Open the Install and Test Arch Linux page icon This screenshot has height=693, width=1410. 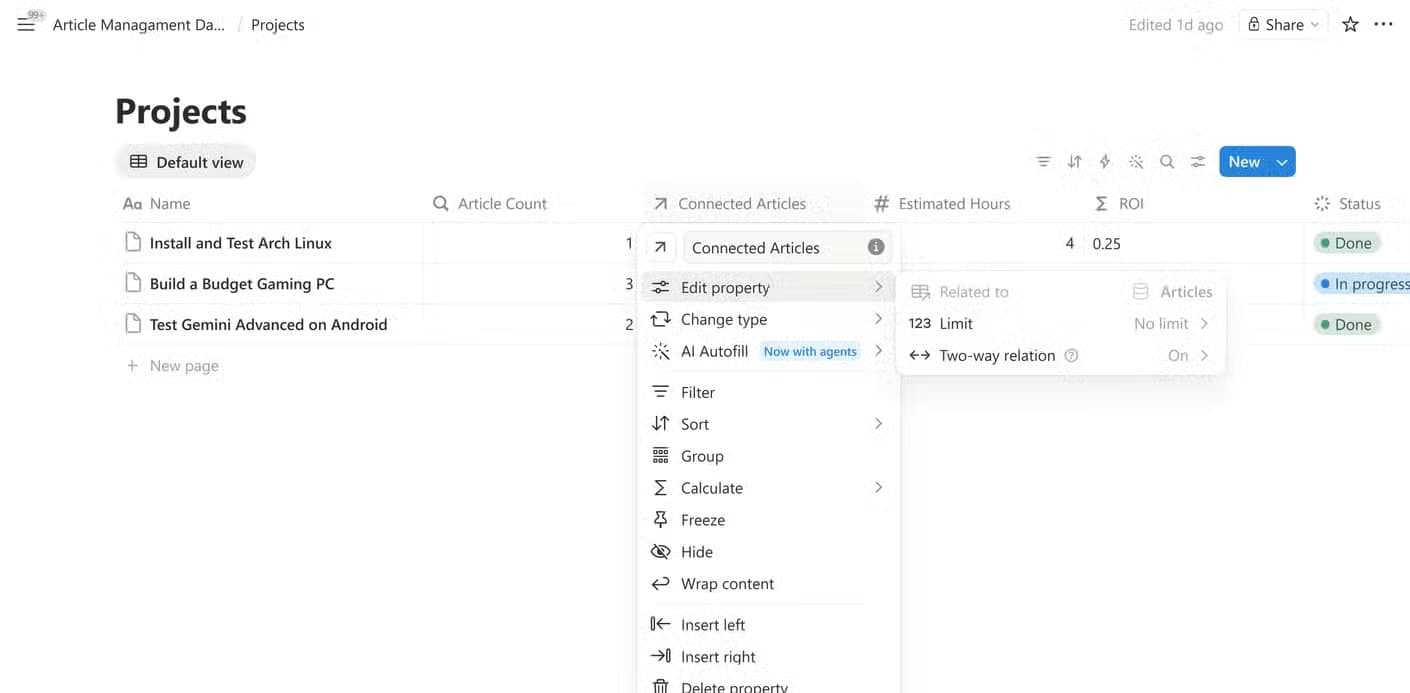tap(133, 243)
